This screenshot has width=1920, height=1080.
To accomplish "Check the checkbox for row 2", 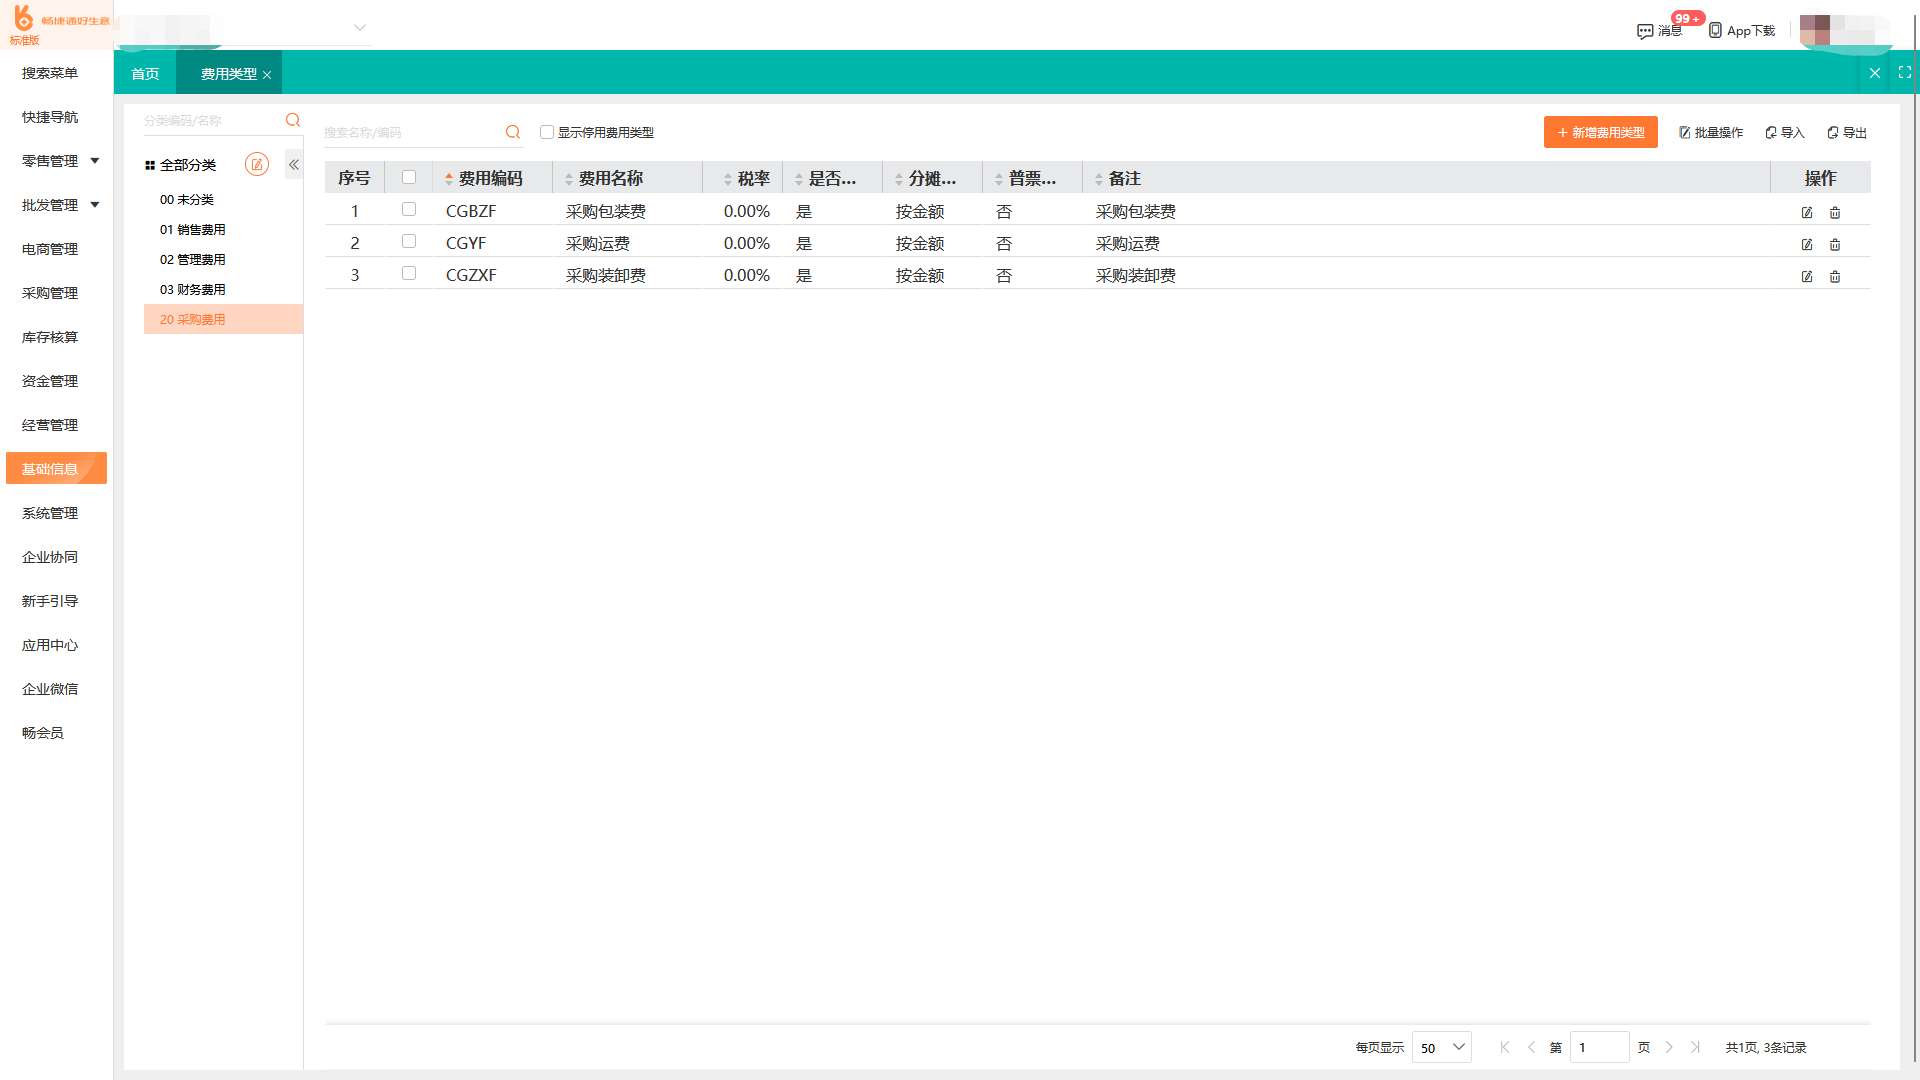I will tap(409, 241).
